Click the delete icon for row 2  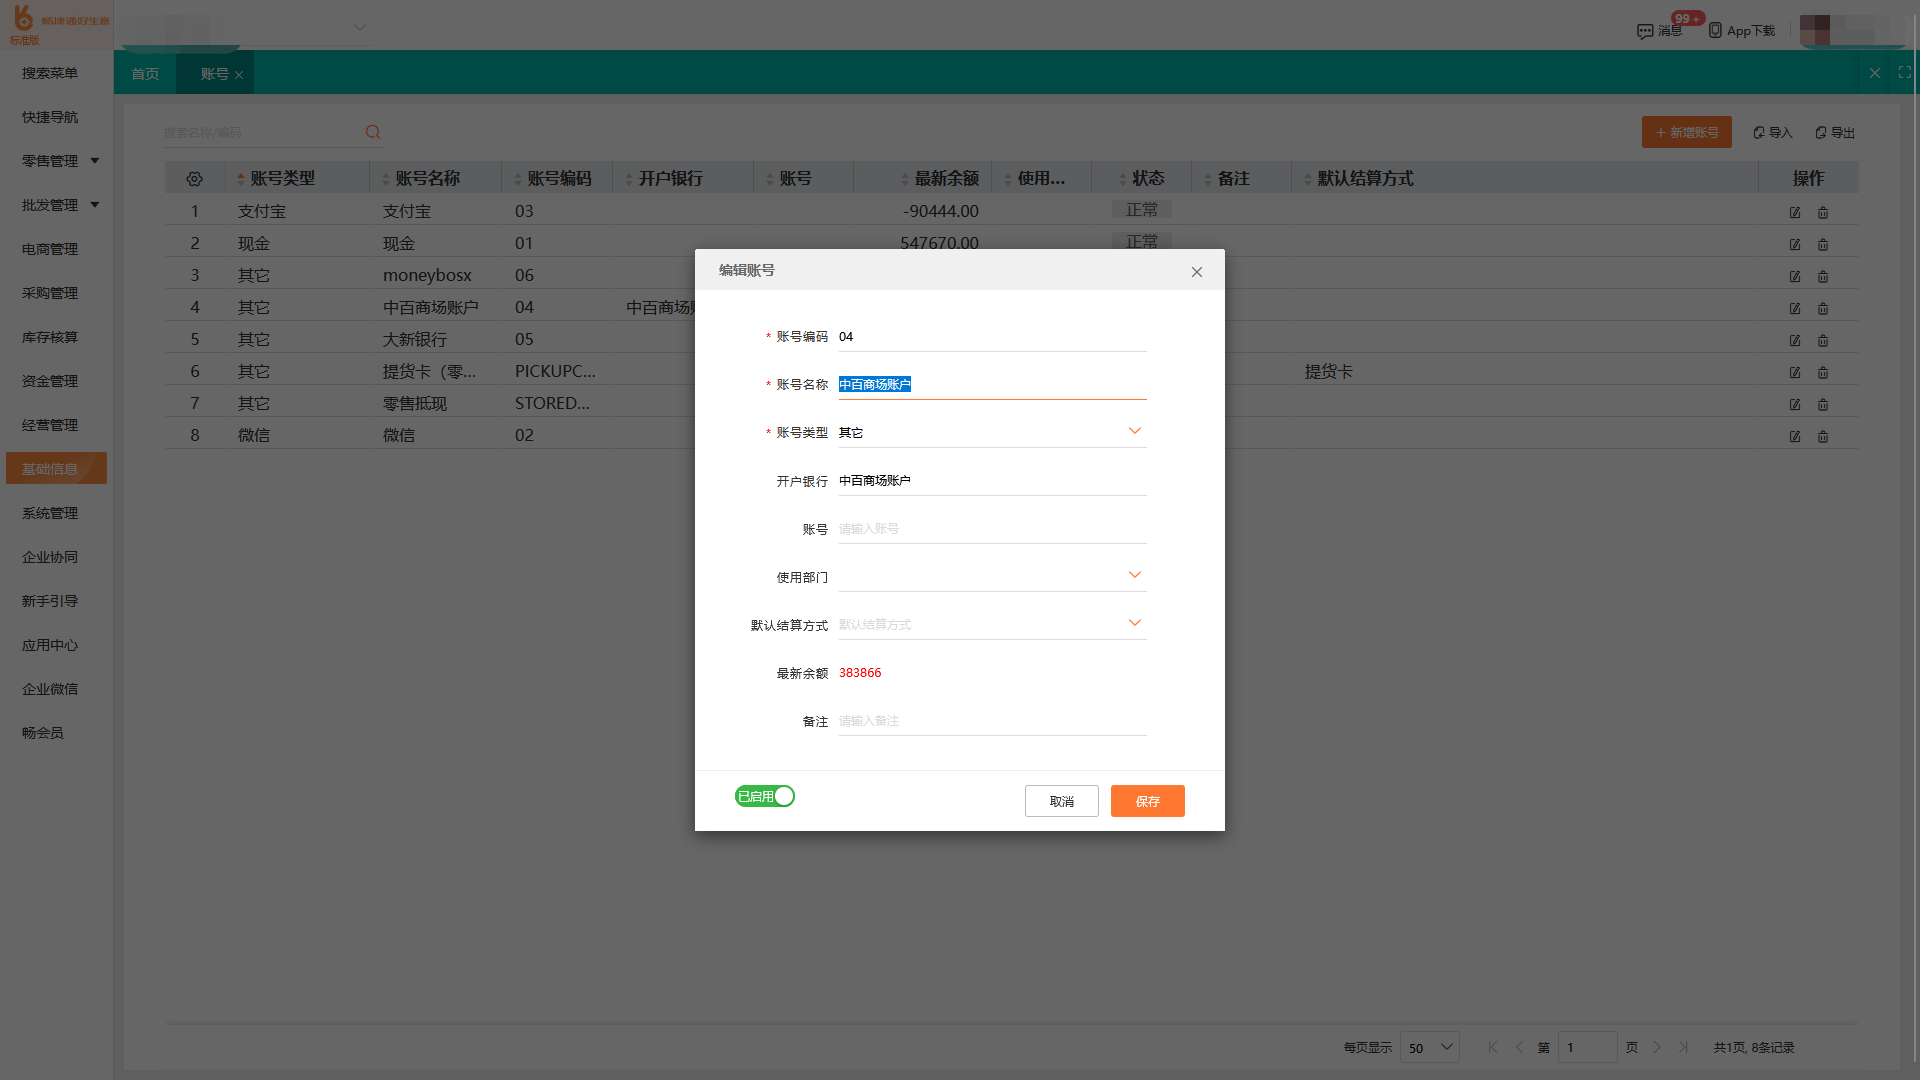(x=1824, y=244)
